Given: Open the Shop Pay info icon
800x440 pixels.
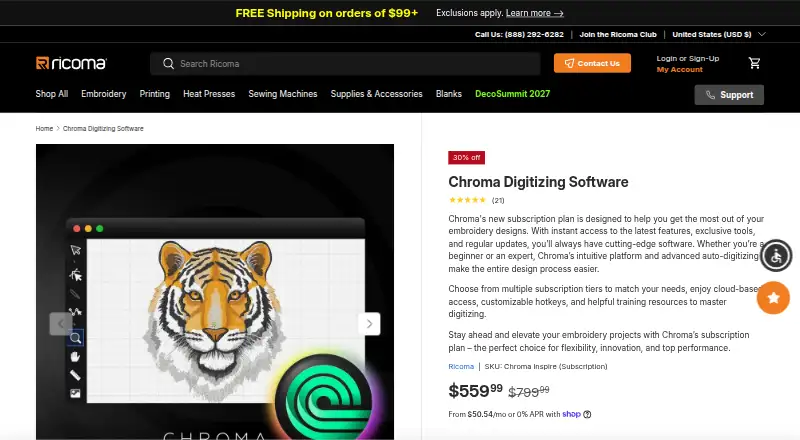Looking at the screenshot, I should [x=587, y=414].
